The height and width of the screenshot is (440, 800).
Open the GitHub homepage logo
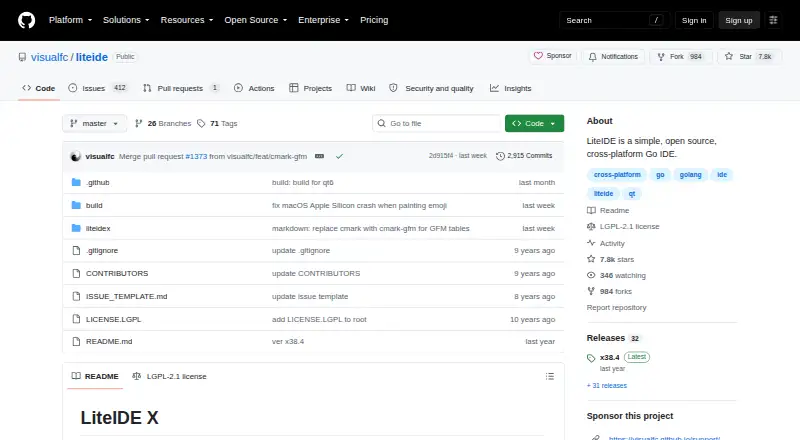[x=27, y=20]
